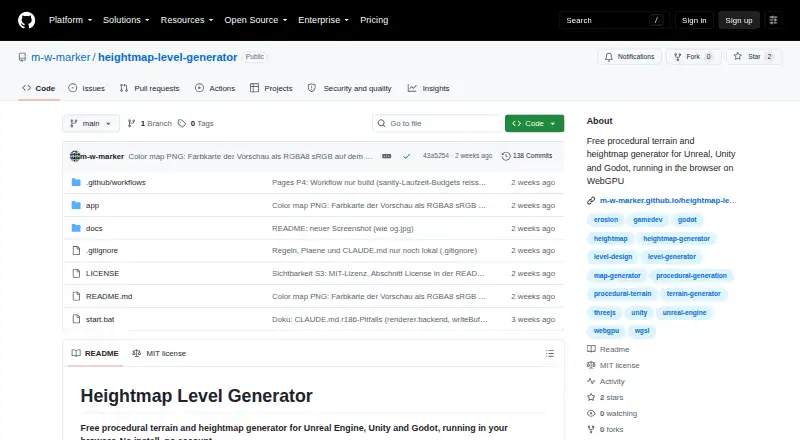
Task: Click the bell icon in Notifications
Action: tap(609, 57)
